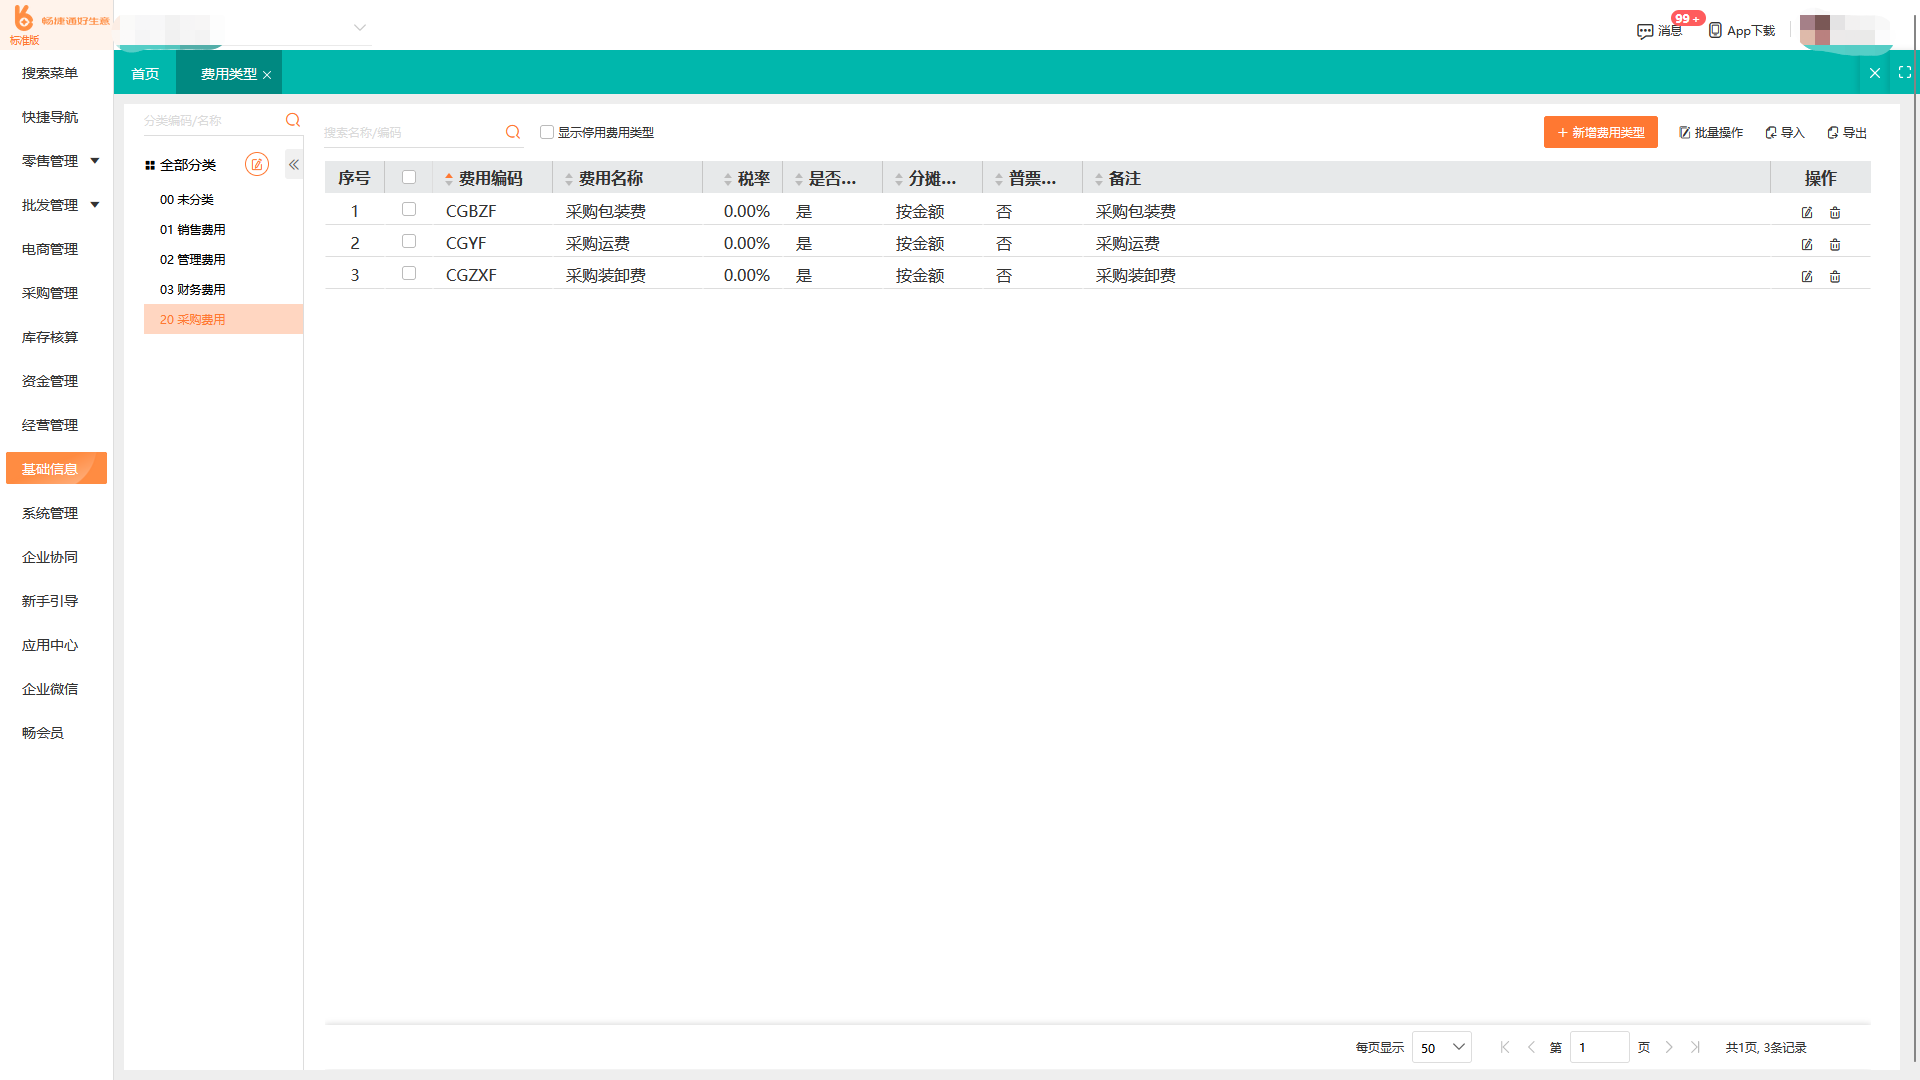Viewport: 1920px width, 1080px height.
Task: Click the delete icon for 采购运费
Action: [1836, 243]
